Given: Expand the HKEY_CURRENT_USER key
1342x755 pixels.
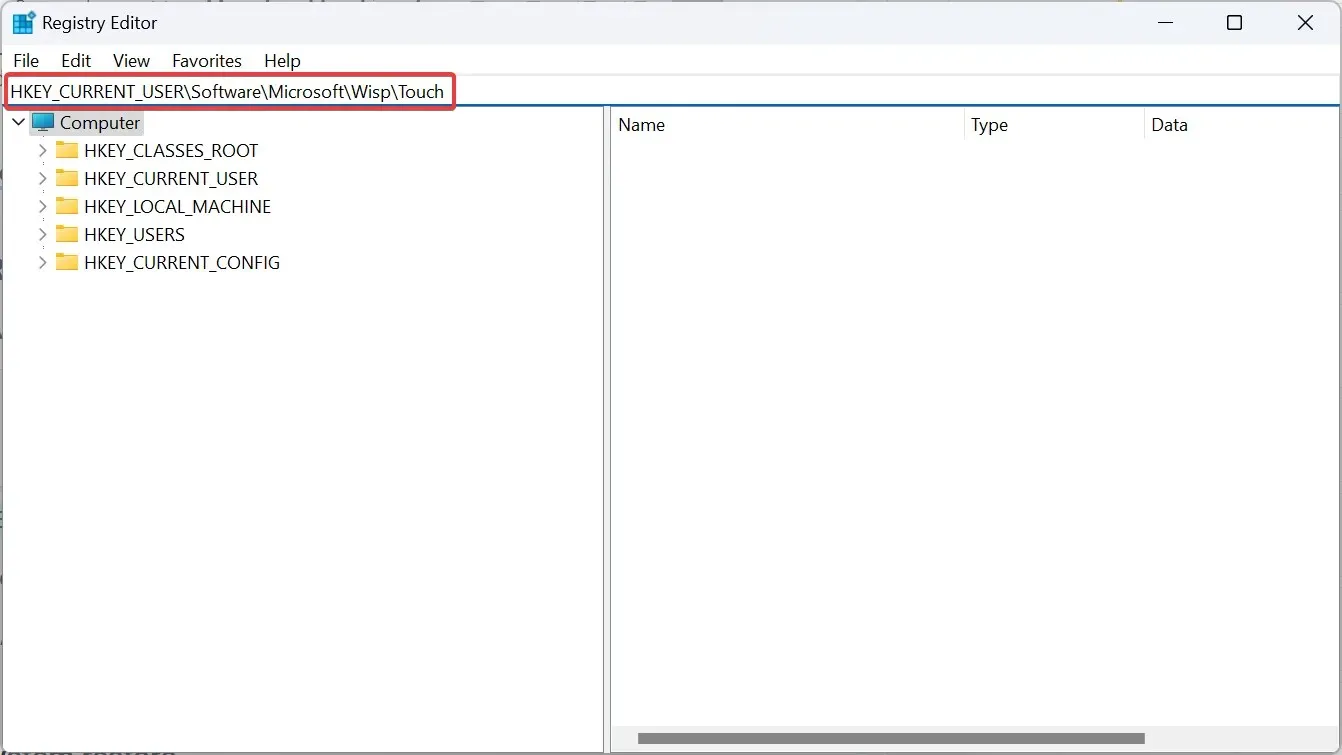Looking at the screenshot, I should [42, 179].
